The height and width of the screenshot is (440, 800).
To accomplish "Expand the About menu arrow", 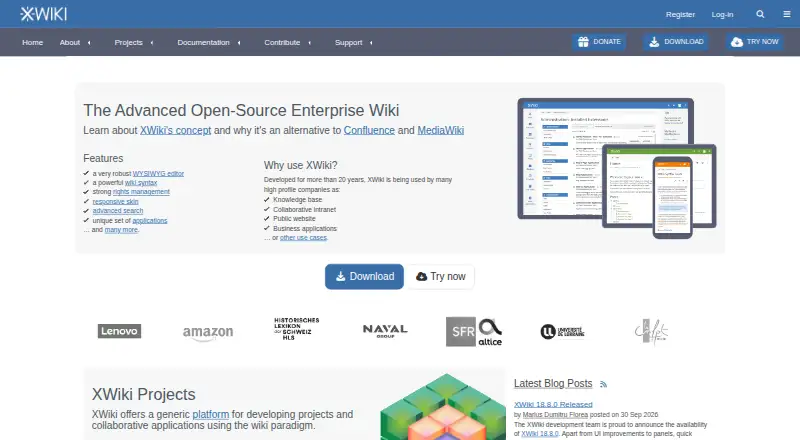I will (x=89, y=43).
